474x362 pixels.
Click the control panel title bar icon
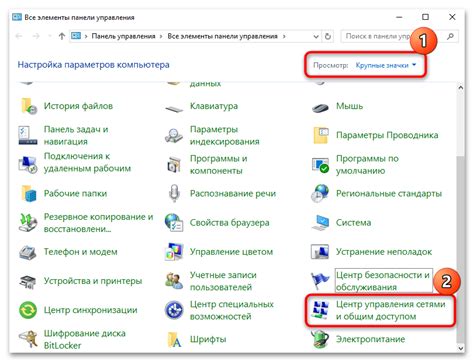pos(17,17)
